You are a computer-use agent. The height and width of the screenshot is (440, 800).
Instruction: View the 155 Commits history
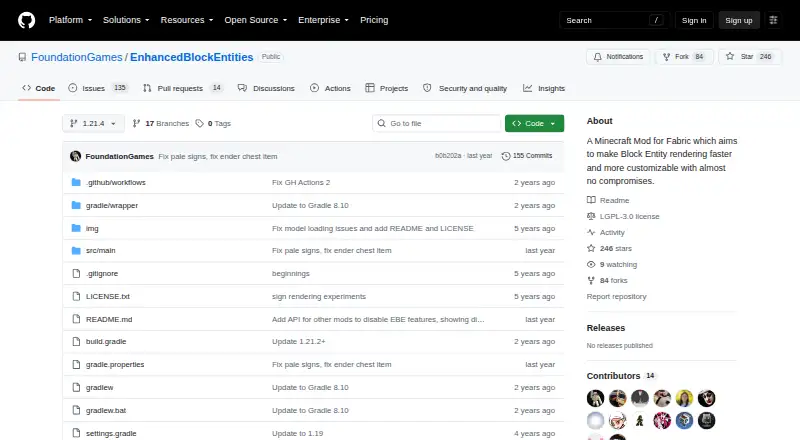click(527, 156)
